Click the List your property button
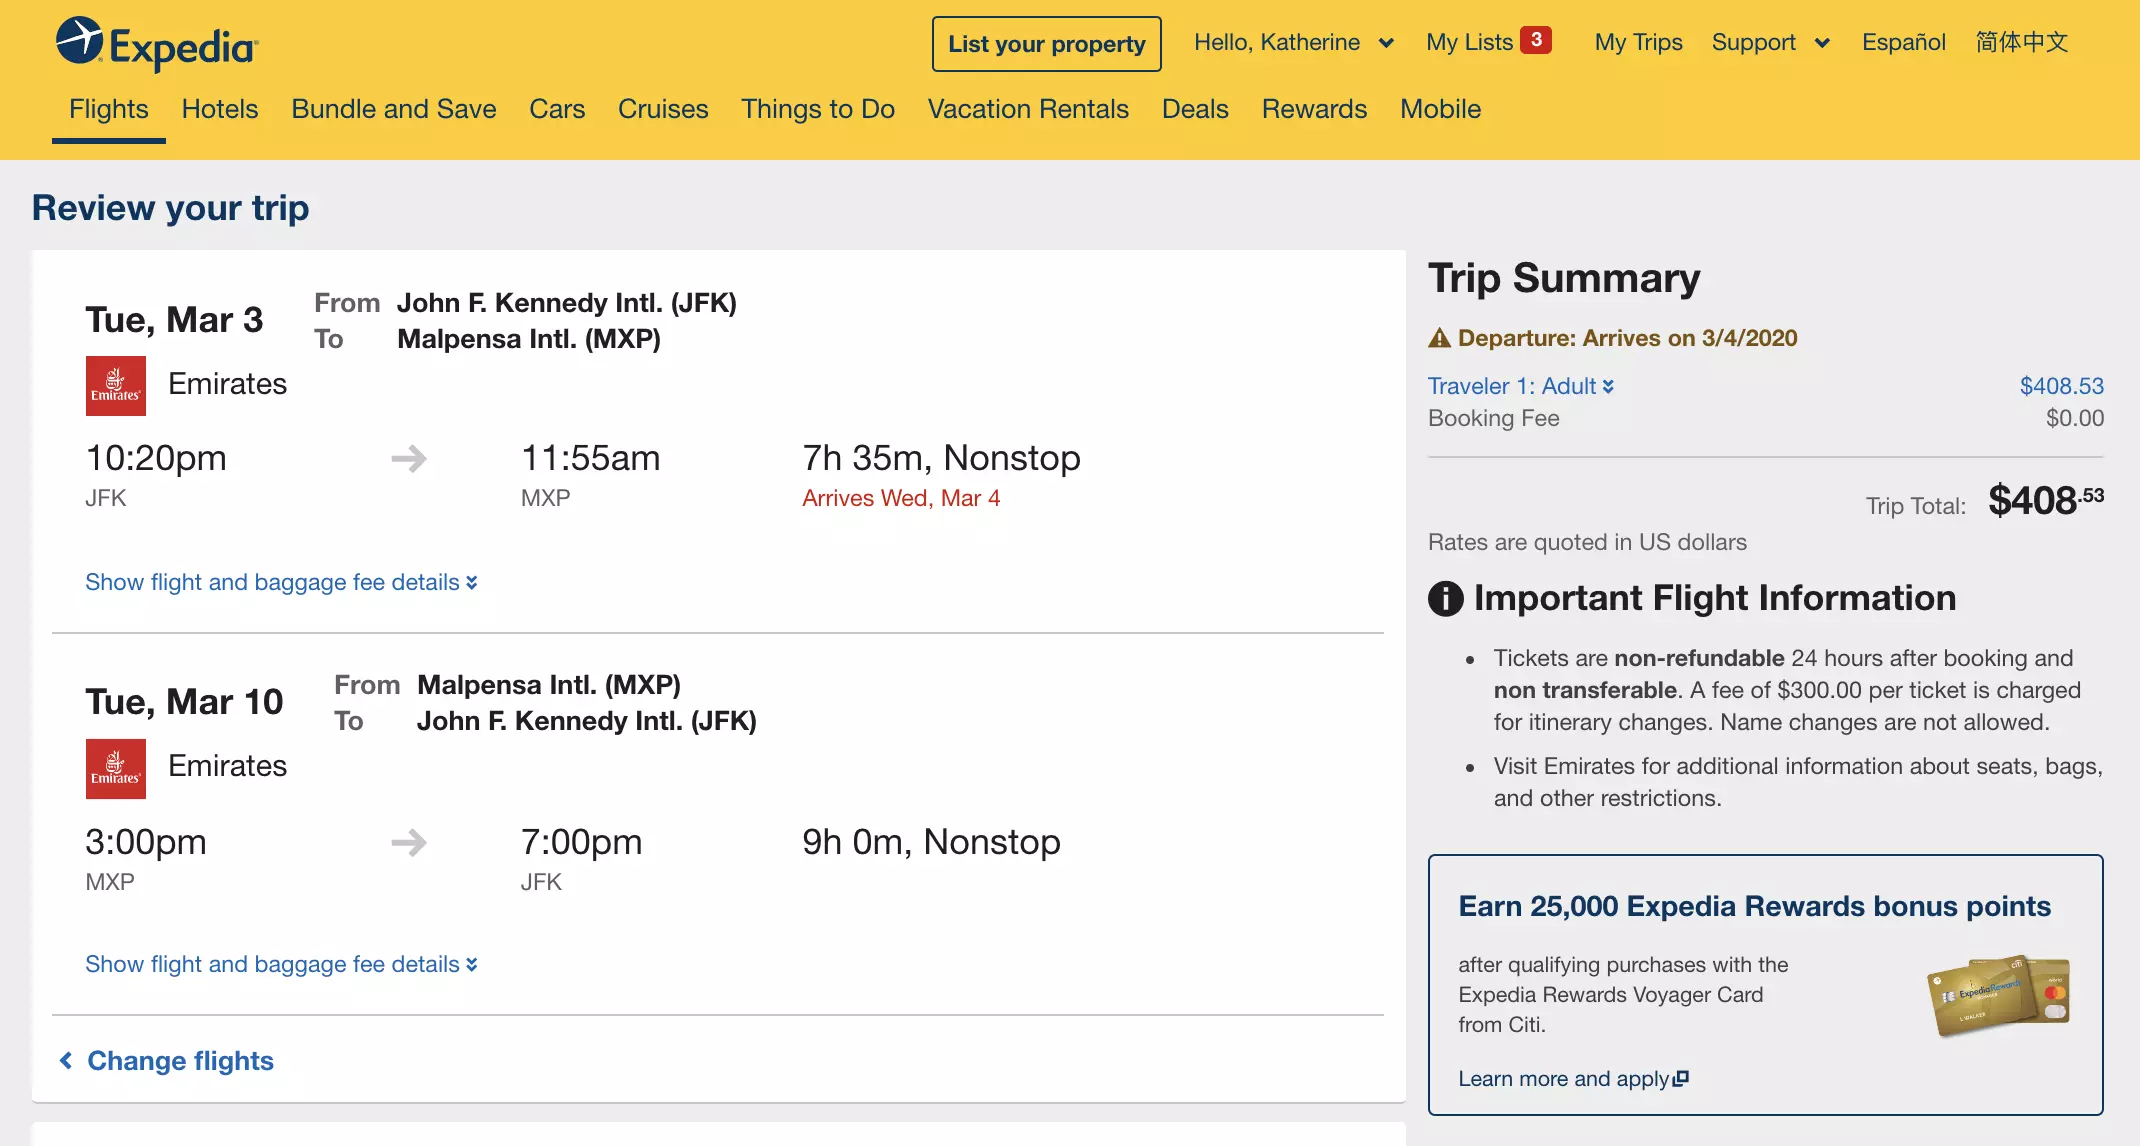The height and width of the screenshot is (1146, 2140). click(x=1047, y=40)
